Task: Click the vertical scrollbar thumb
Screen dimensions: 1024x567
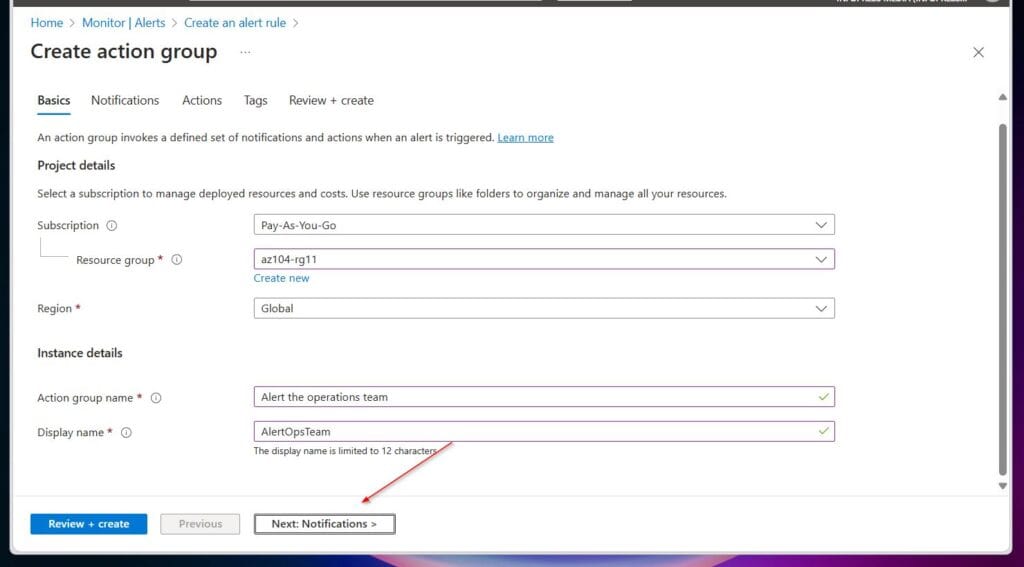Action: [1002, 299]
